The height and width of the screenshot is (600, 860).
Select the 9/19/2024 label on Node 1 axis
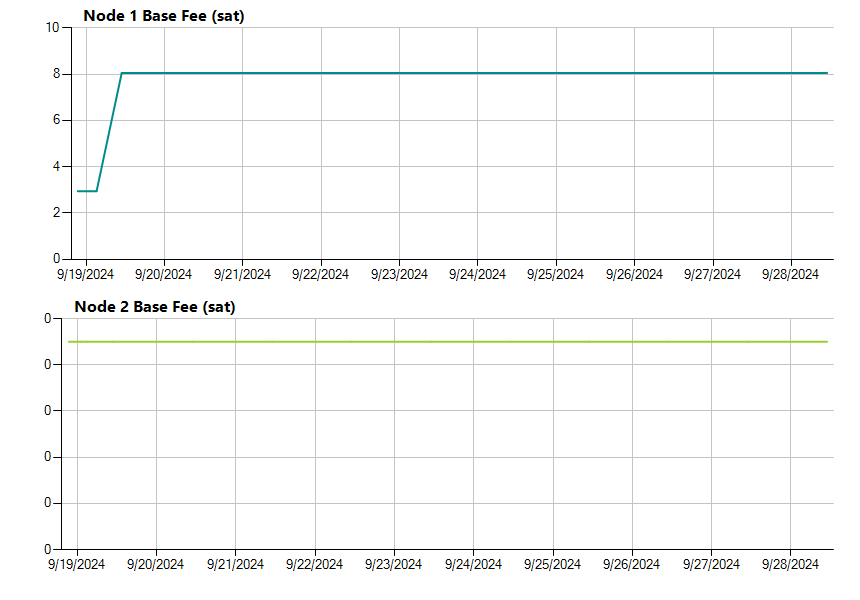pyautogui.click(x=86, y=274)
